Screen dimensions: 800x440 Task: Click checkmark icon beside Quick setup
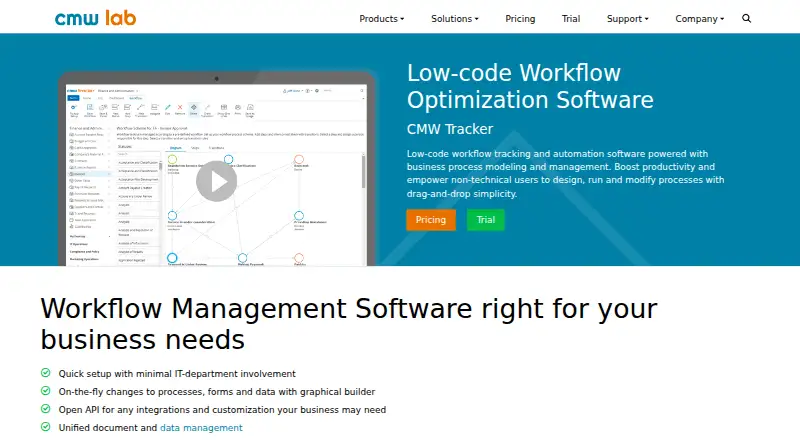45,373
